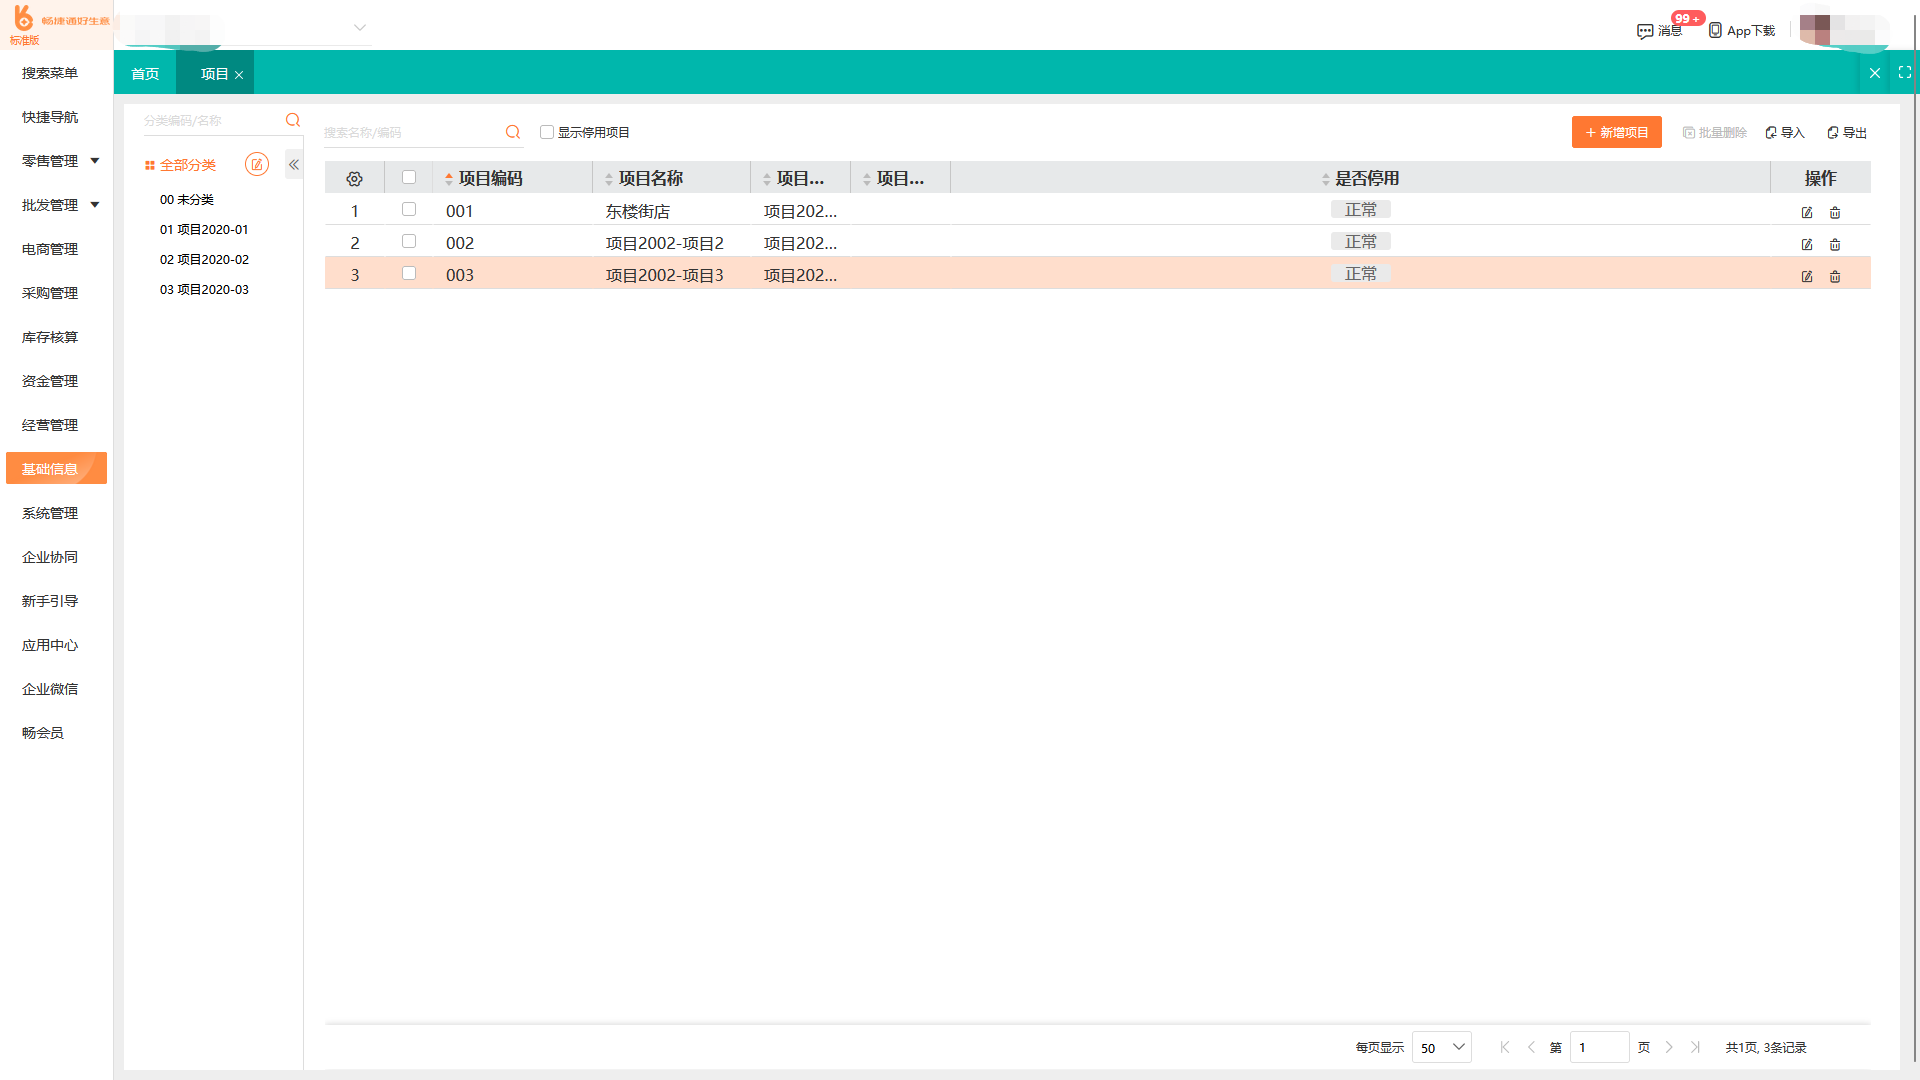1920x1080 pixels.
Task: Click the delete icon for project 002
Action: [x=1836, y=243]
